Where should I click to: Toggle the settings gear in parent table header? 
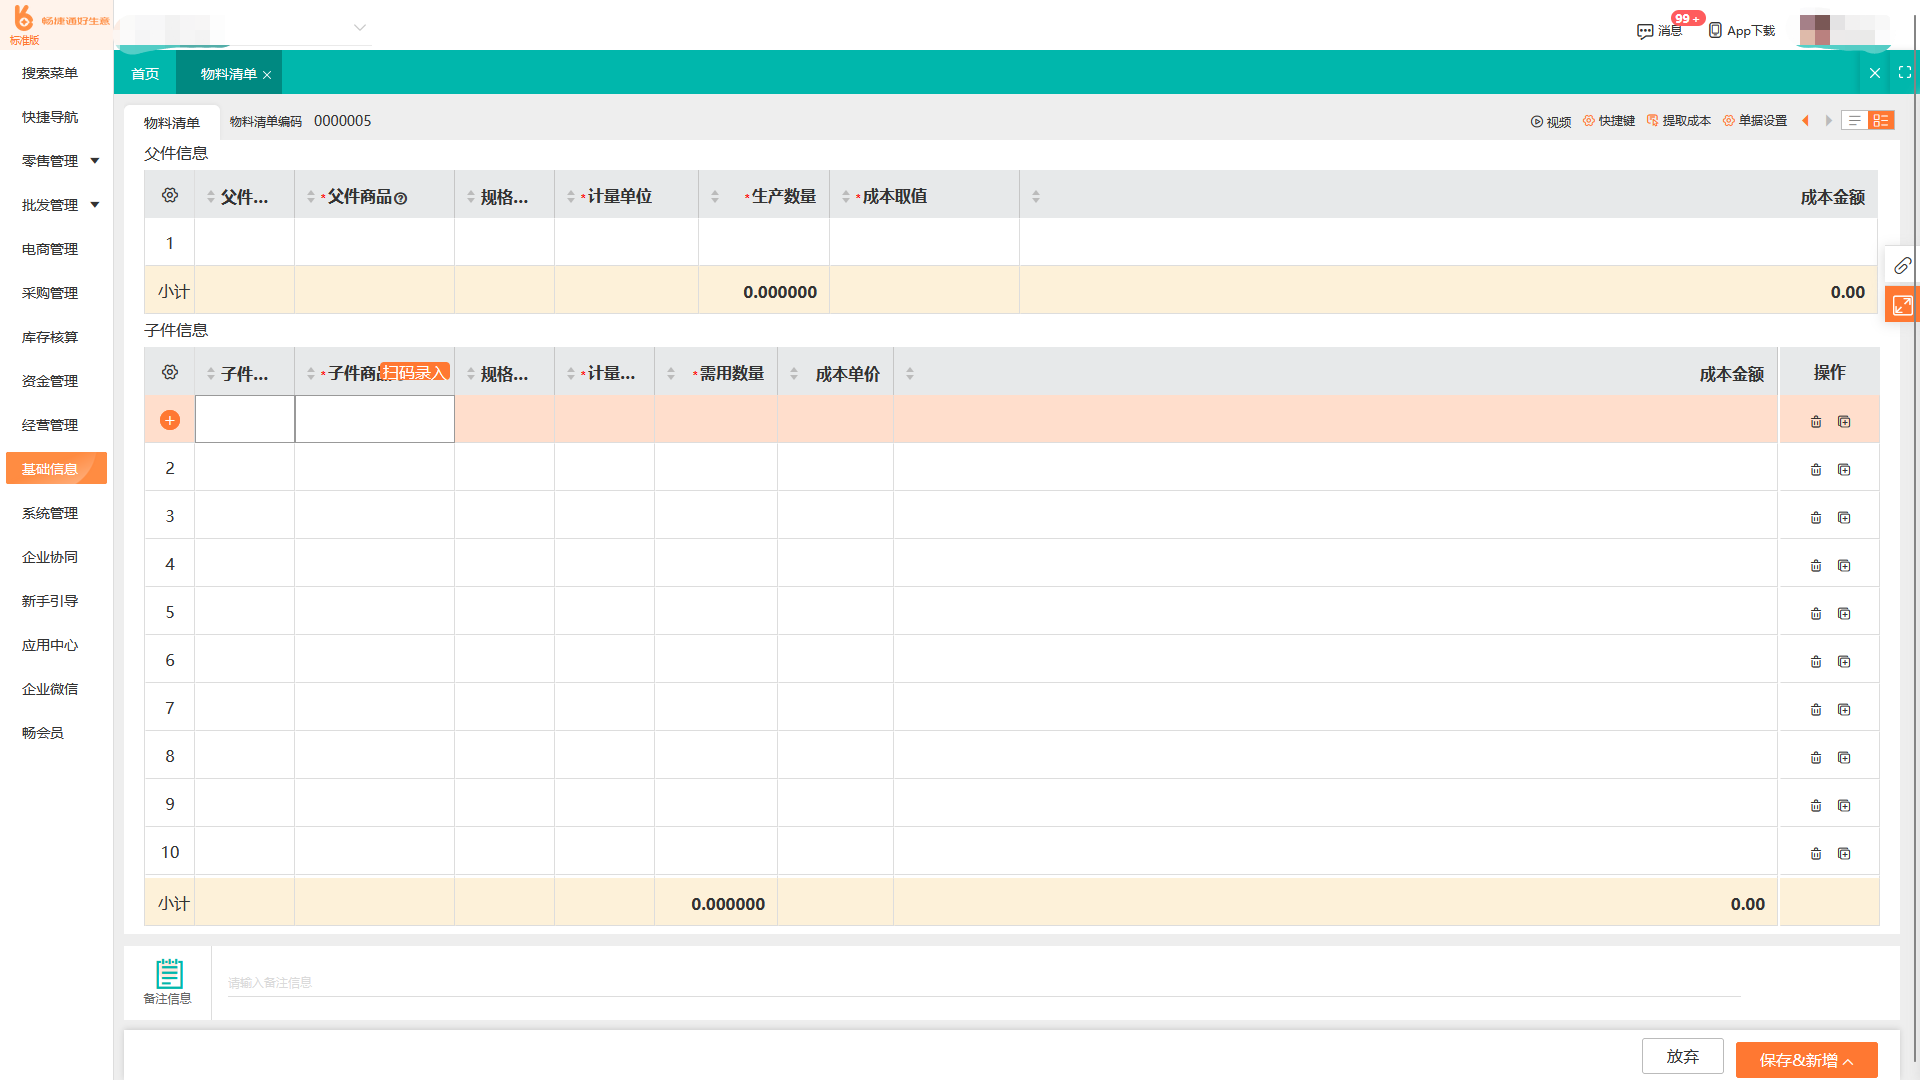click(x=167, y=195)
